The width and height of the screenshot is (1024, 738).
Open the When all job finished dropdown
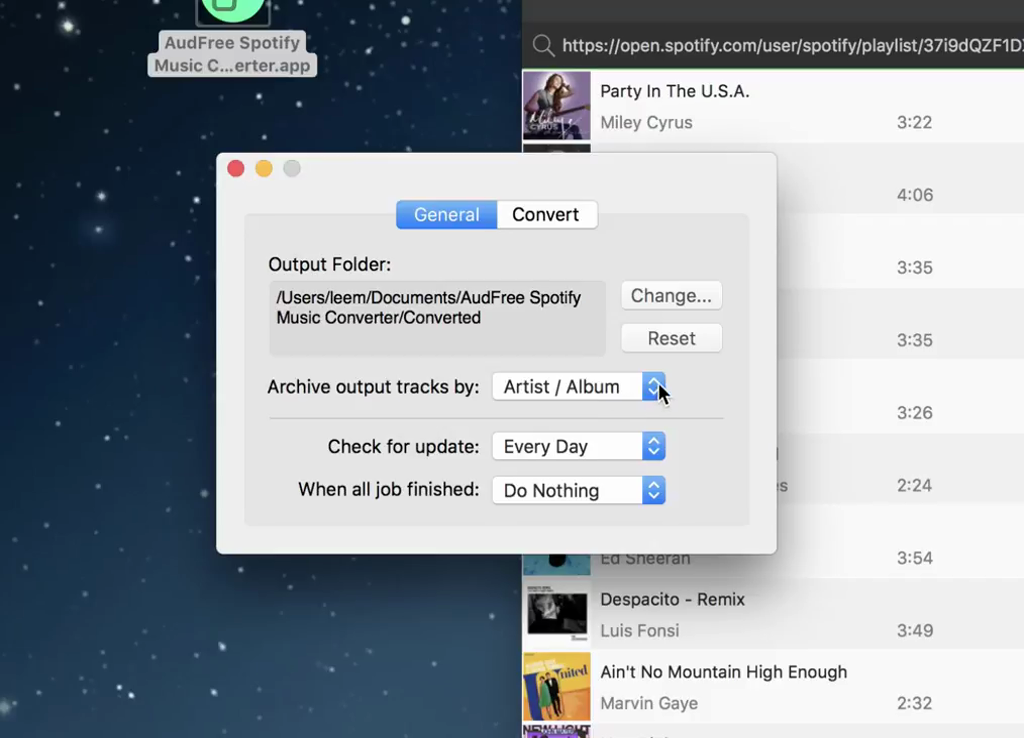pos(578,491)
